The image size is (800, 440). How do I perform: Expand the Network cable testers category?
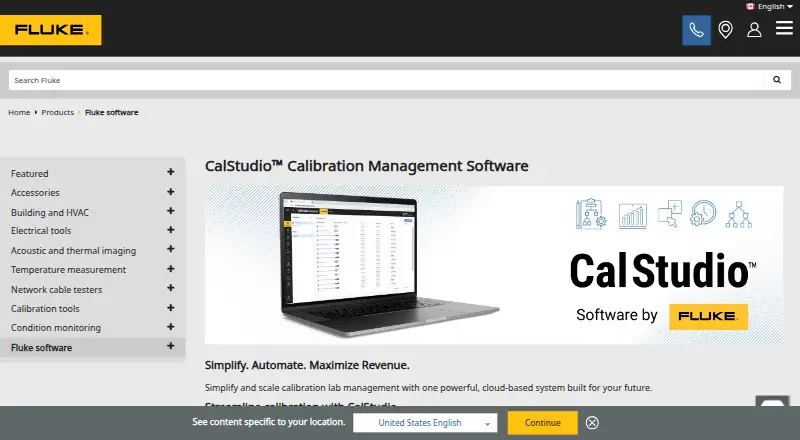(170, 288)
